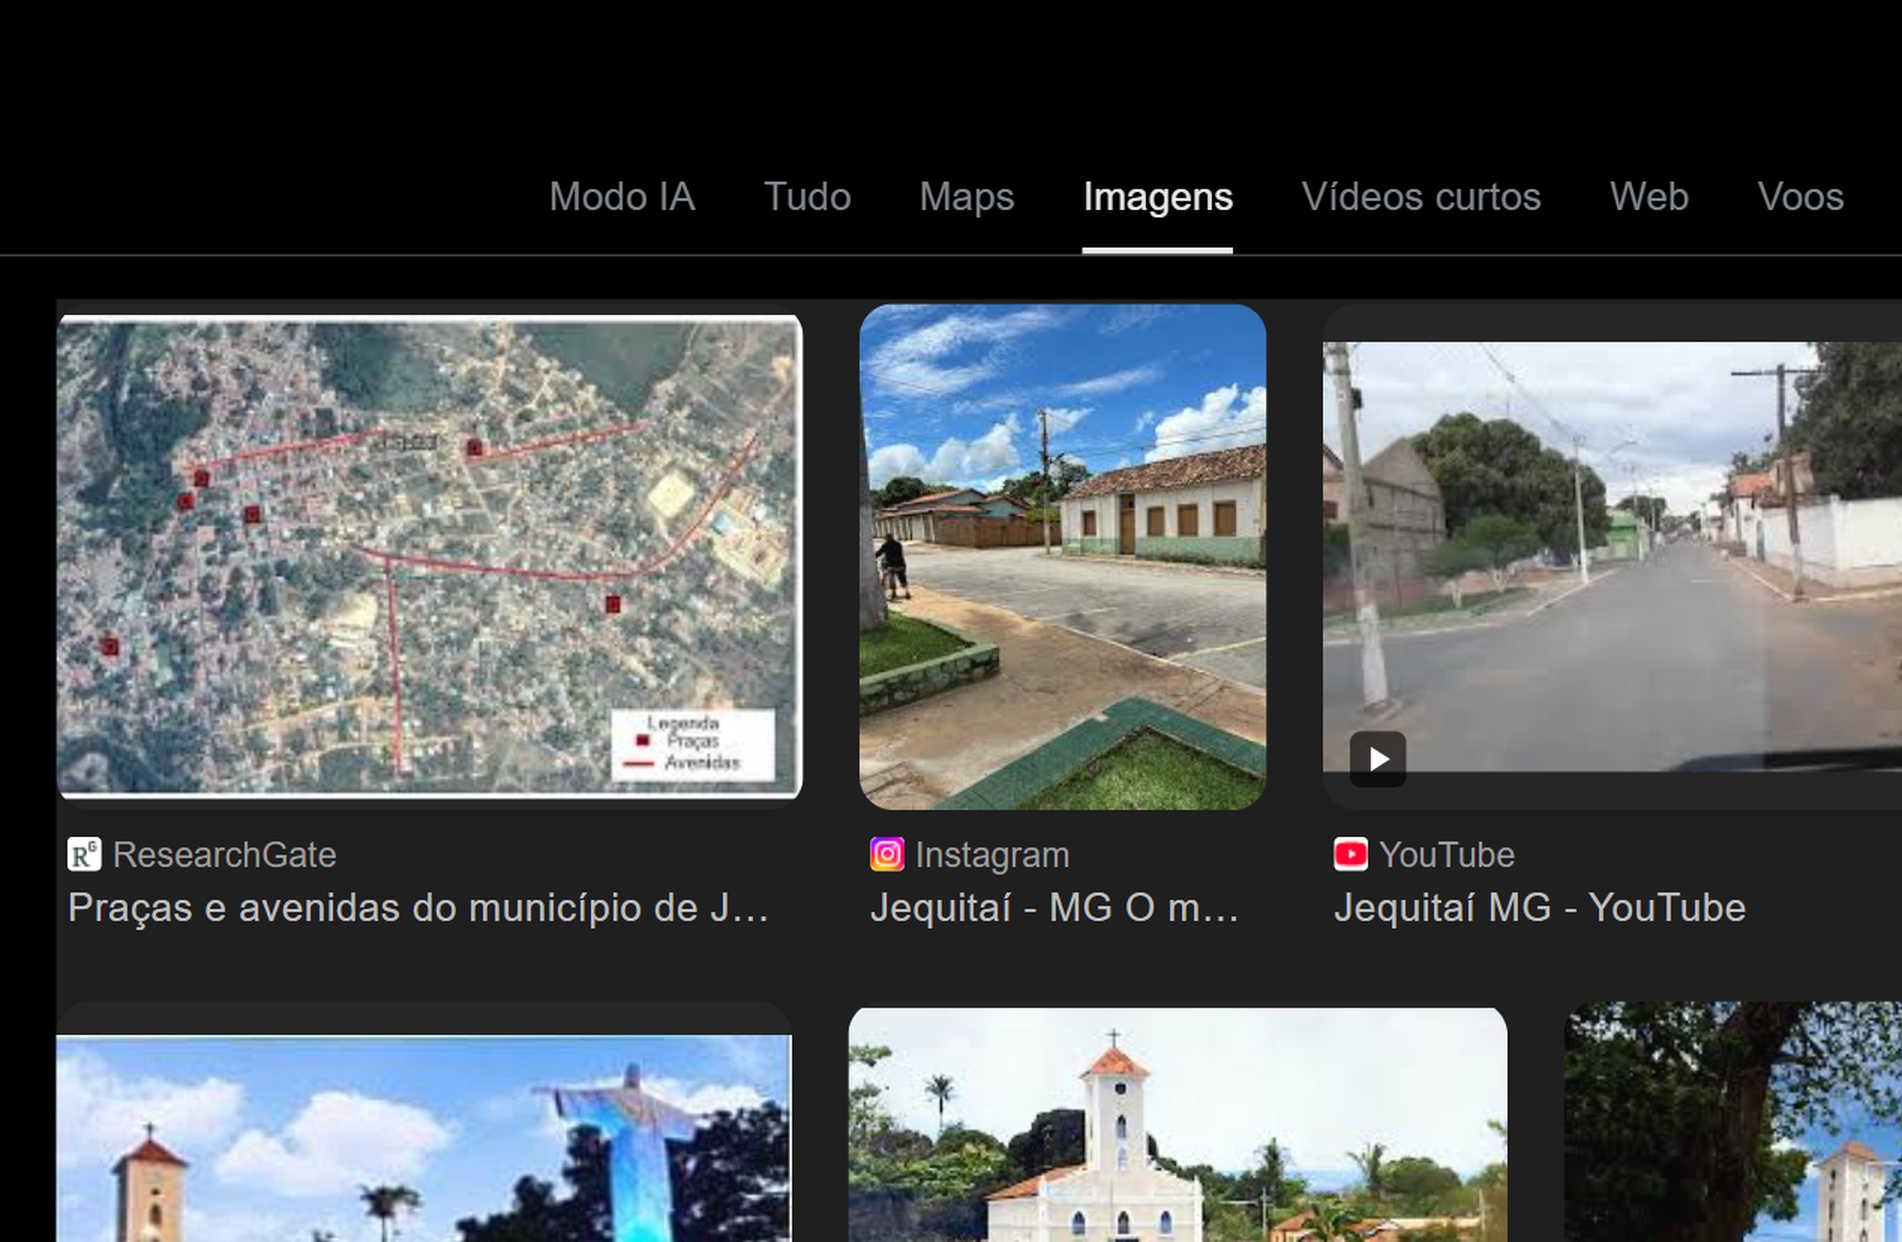Switch to the Web tab

click(x=1648, y=197)
